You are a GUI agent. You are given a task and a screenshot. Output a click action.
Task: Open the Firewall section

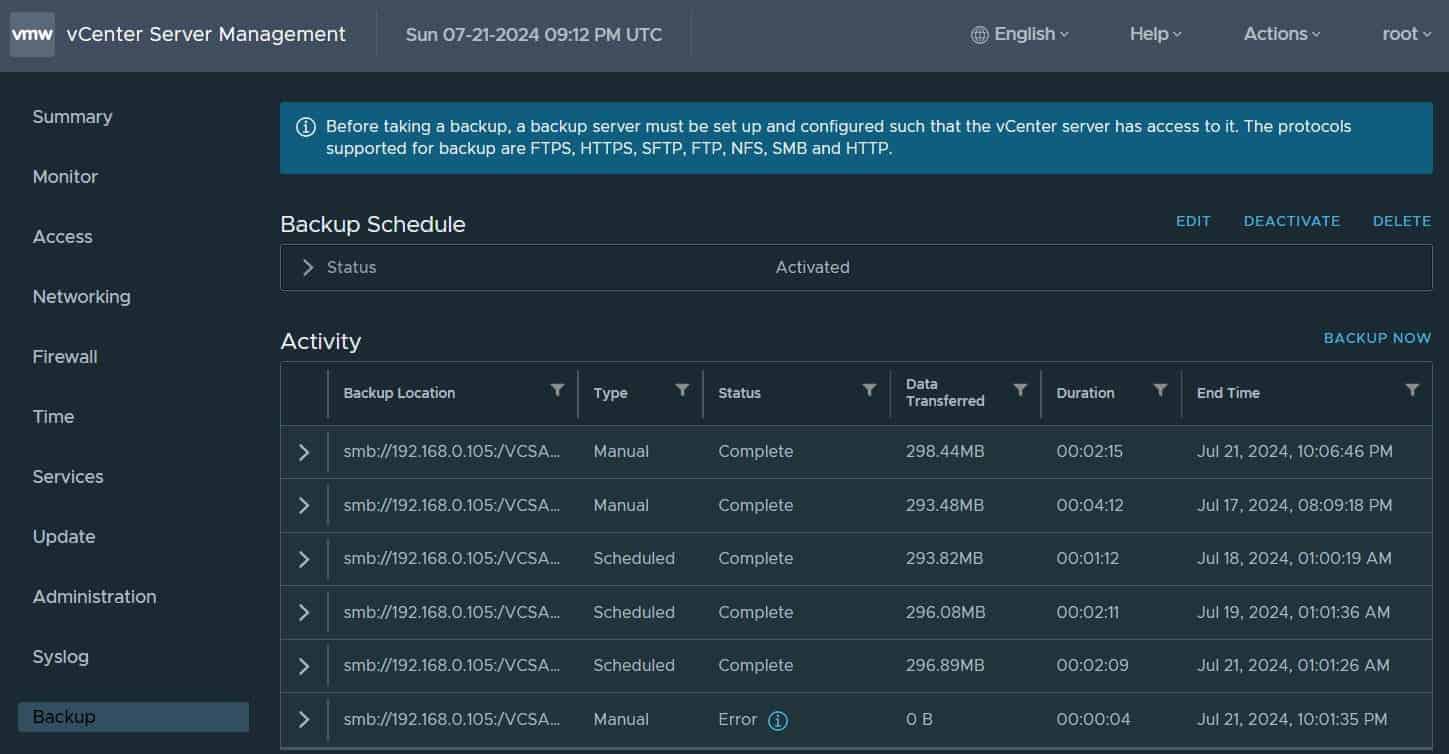coord(65,357)
